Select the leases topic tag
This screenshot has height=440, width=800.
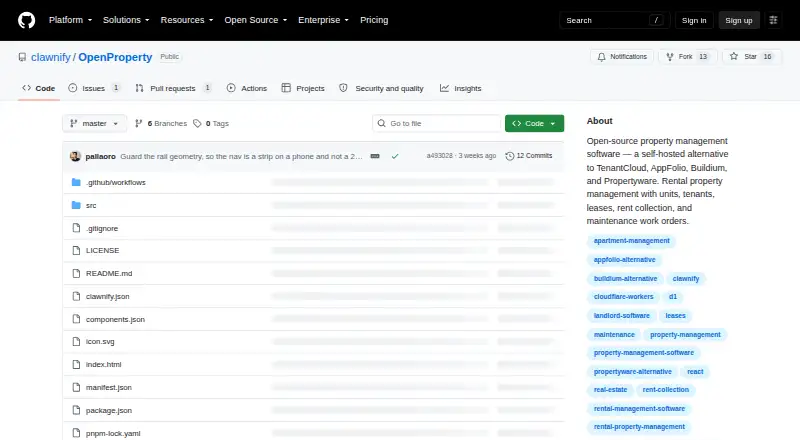pos(676,316)
